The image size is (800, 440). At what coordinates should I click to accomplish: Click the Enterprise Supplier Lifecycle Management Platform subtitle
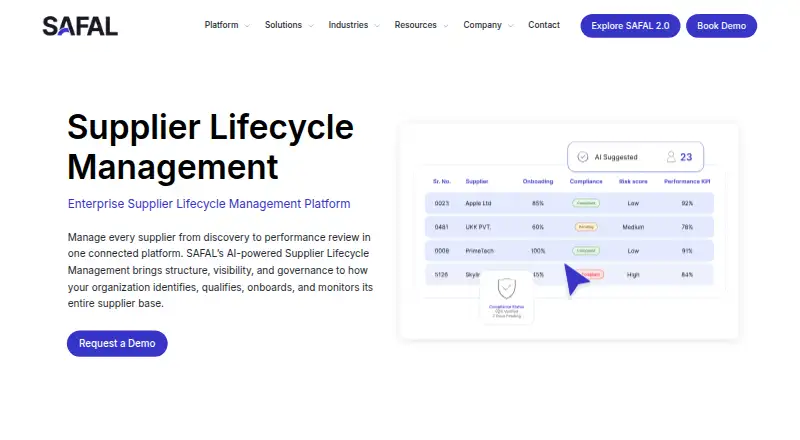(x=209, y=204)
